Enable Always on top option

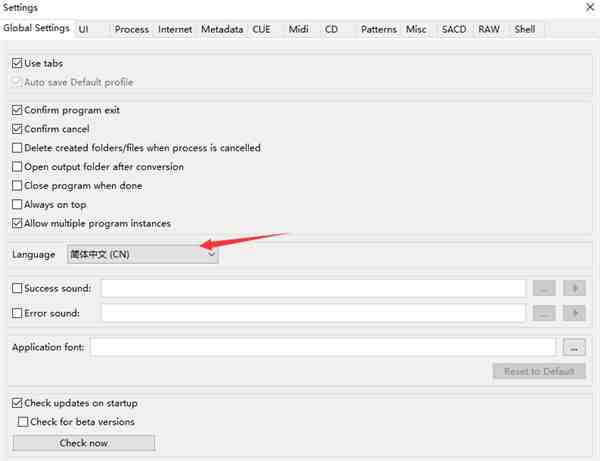pos(17,205)
